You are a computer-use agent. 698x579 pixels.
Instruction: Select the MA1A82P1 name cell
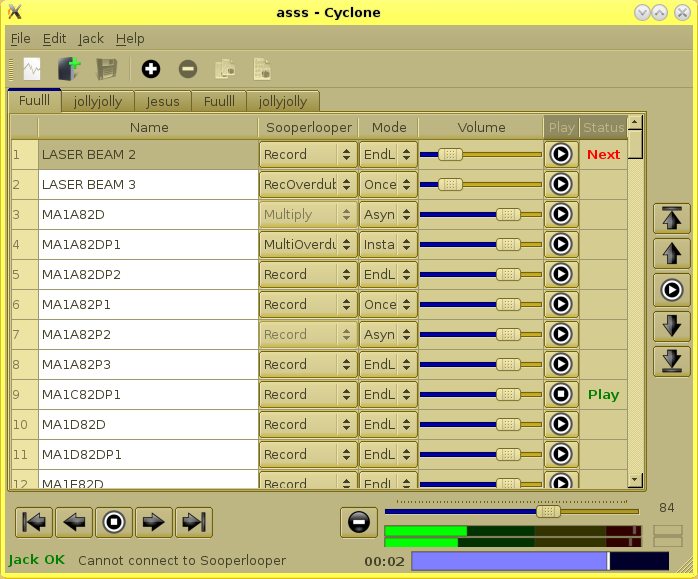pos(148,304)
